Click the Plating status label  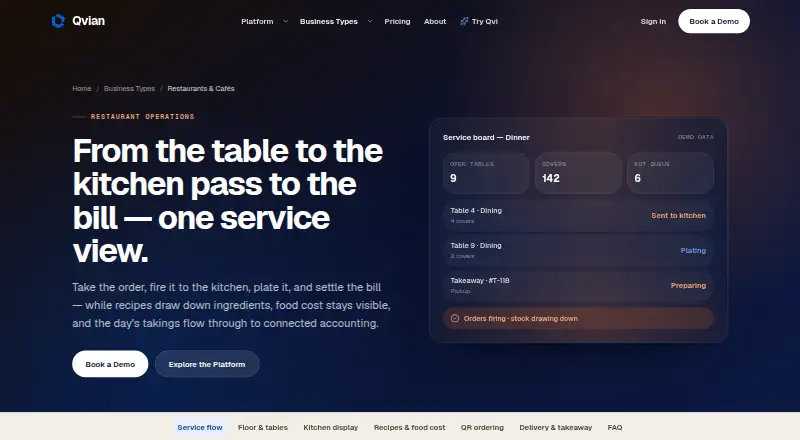click(693, 251)
